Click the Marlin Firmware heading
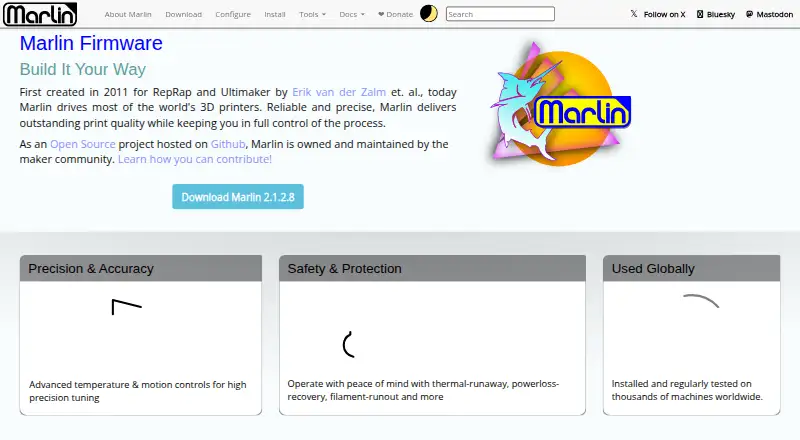Viewport: 800px width, 440px height. [x=91, y=43]
